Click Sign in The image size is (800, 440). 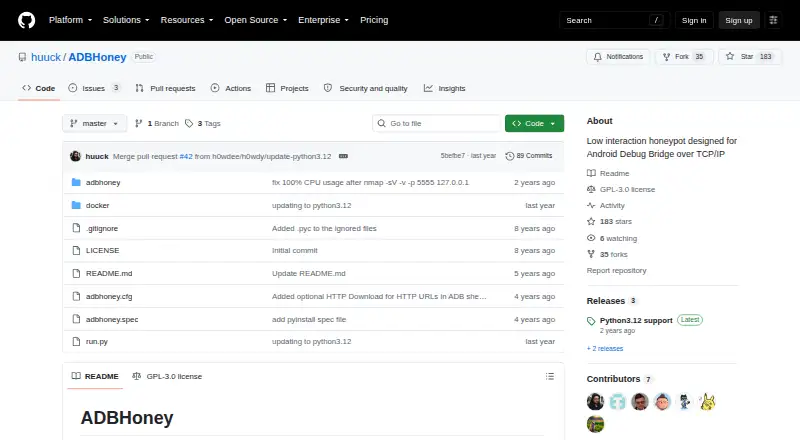(x=694, y=20)
